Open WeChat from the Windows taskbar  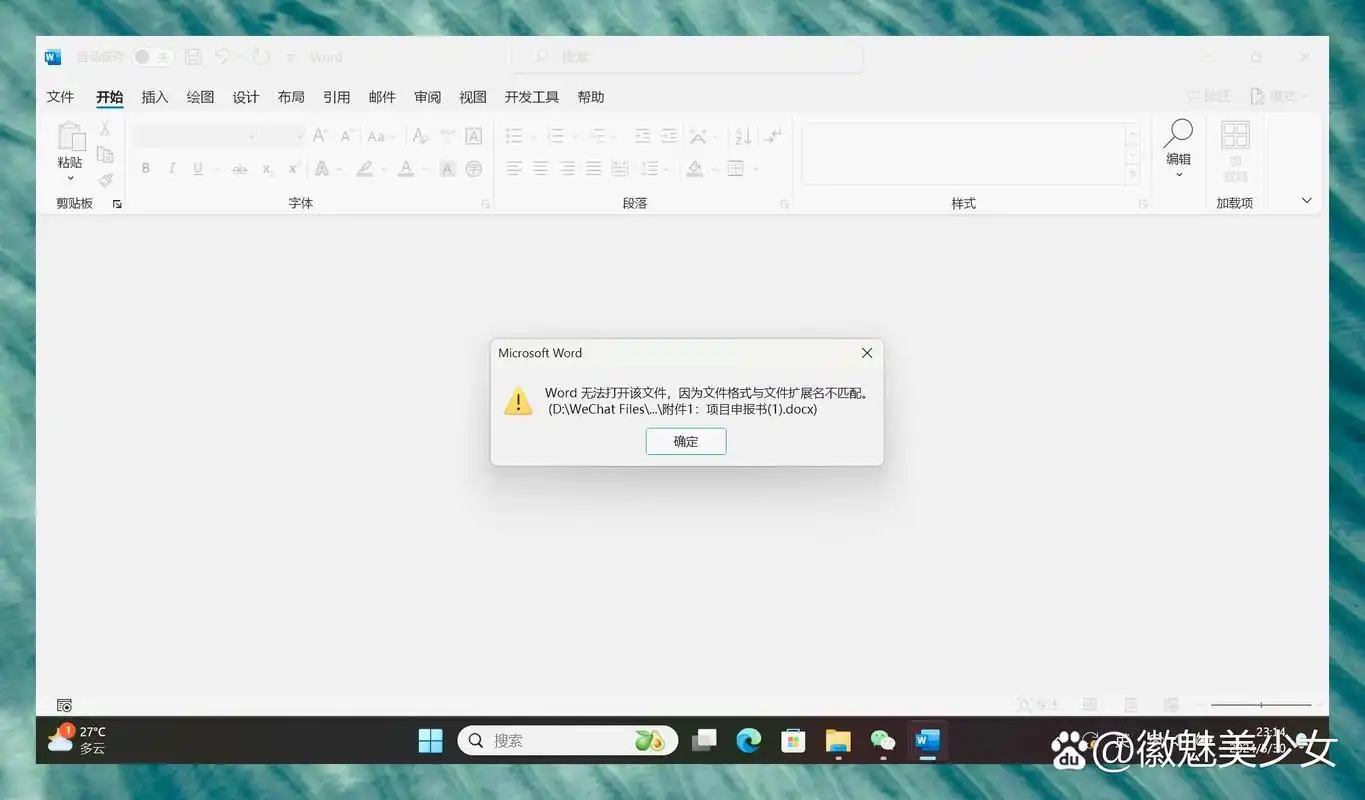pos(882,740)
